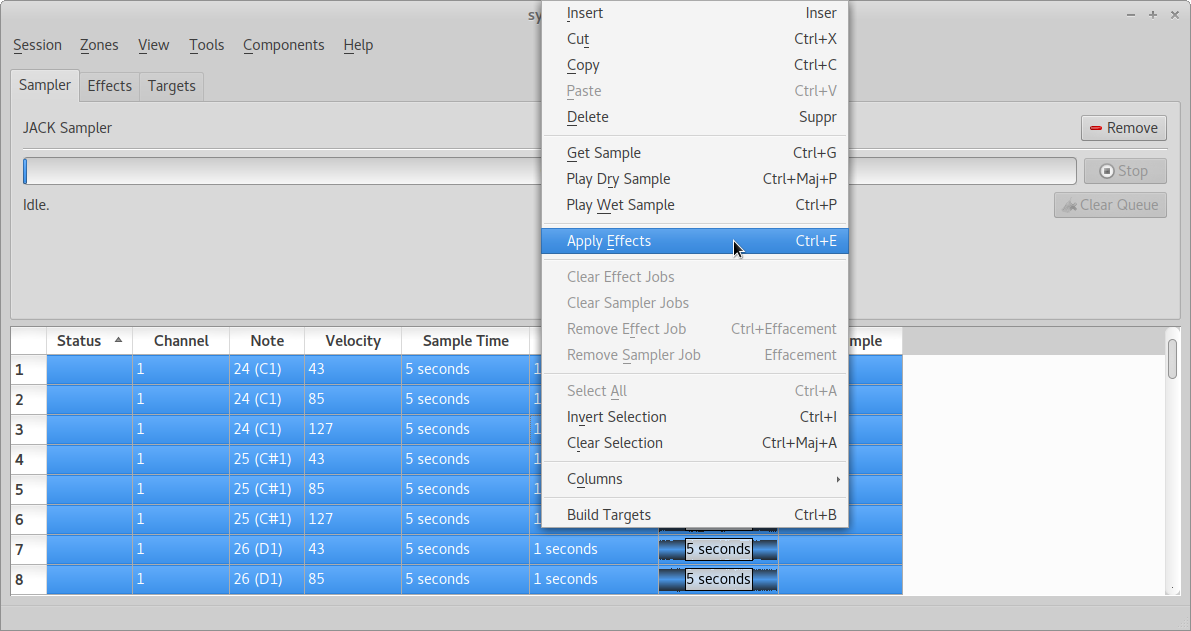This screenshot has width=1191, height=631.
Task: Sort by the Velocity column header
Action: [x=352, y=341]
